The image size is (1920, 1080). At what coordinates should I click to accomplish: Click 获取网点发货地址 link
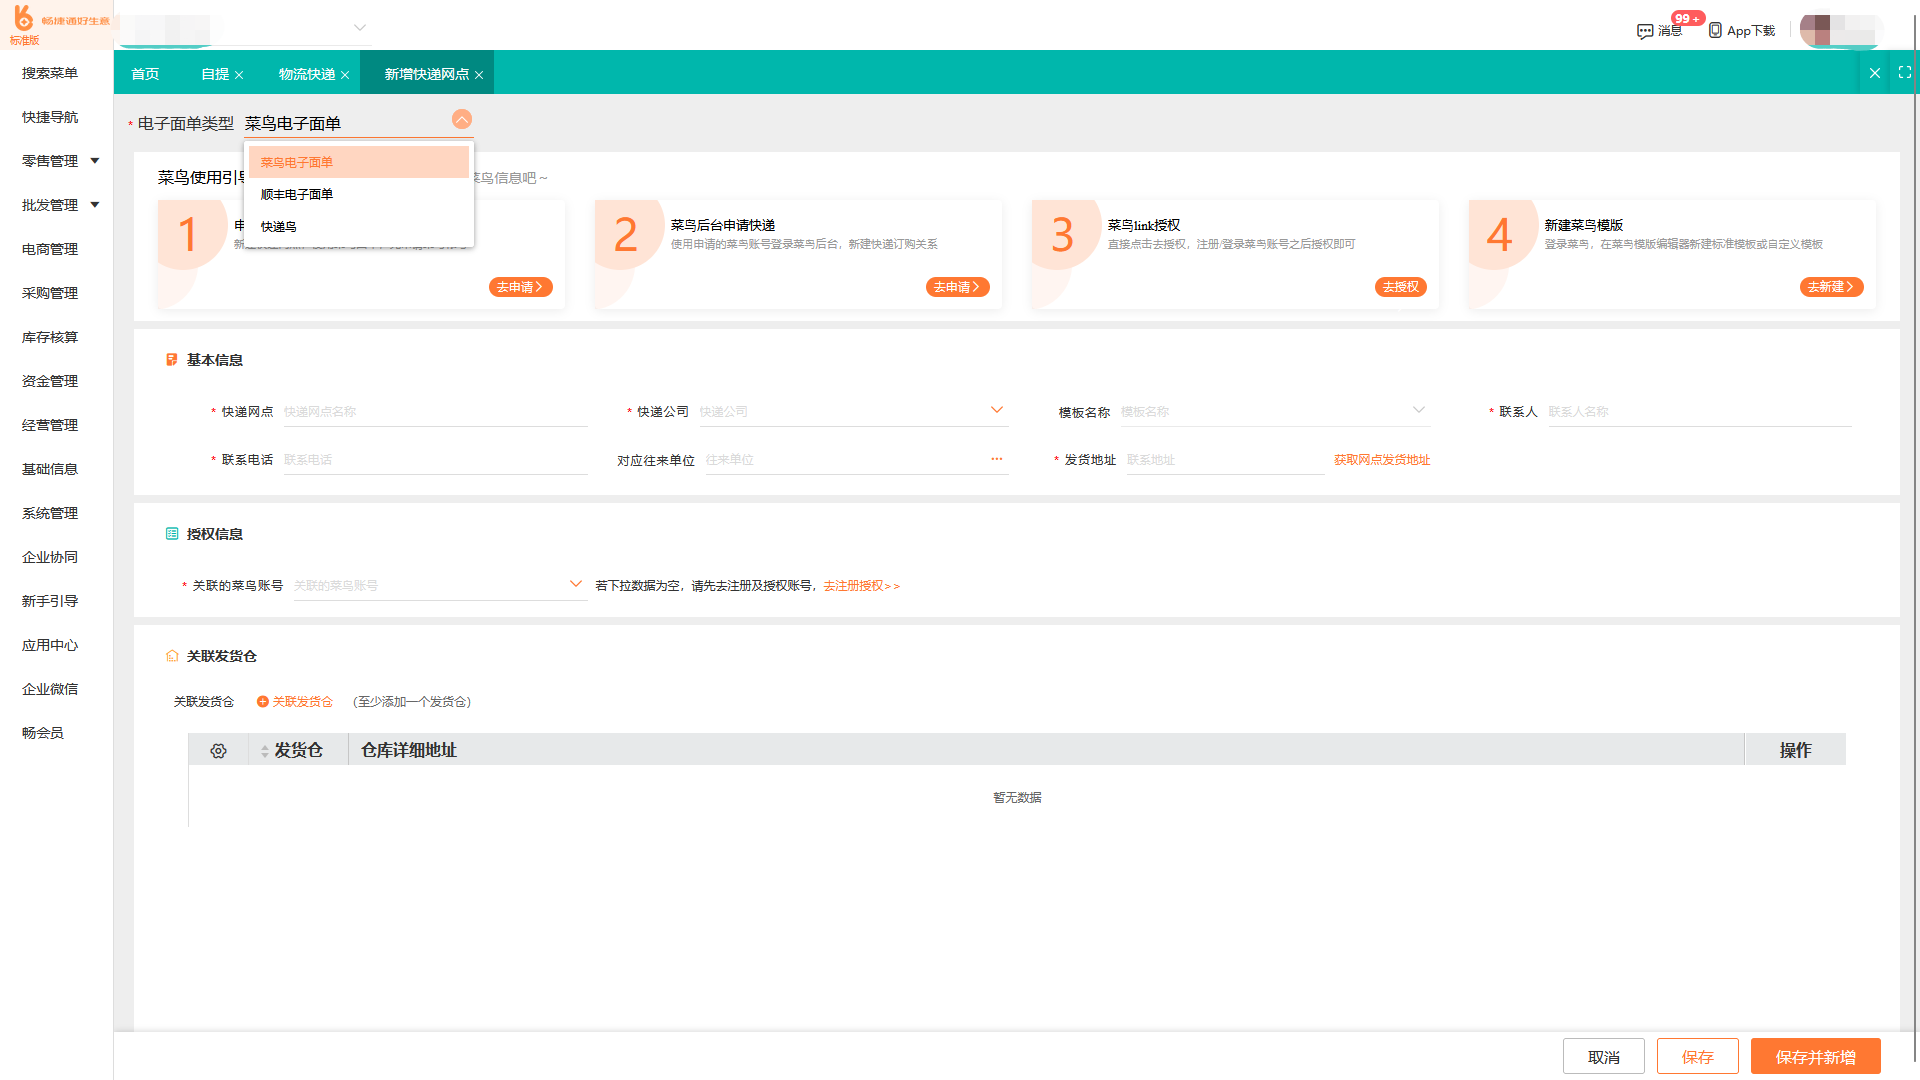click(1382, 459)
